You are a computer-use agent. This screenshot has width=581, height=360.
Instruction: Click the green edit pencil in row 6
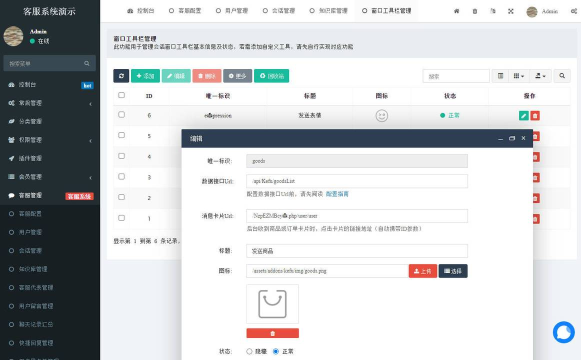pyautogui.click(x=524, y=116)
